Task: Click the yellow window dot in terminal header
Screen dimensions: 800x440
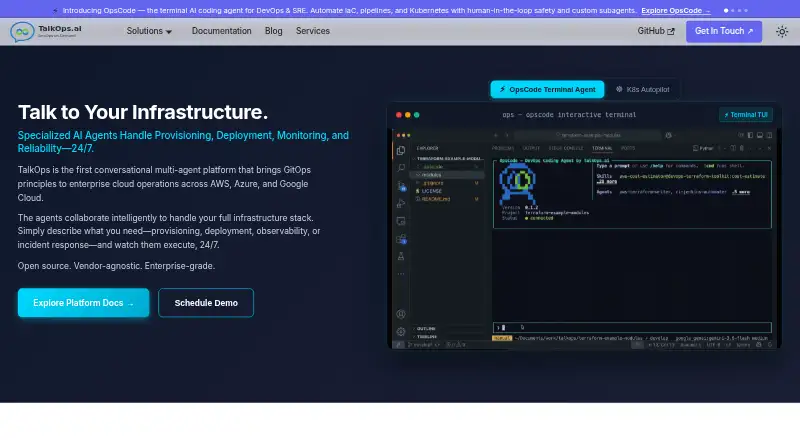Action: 408,115
